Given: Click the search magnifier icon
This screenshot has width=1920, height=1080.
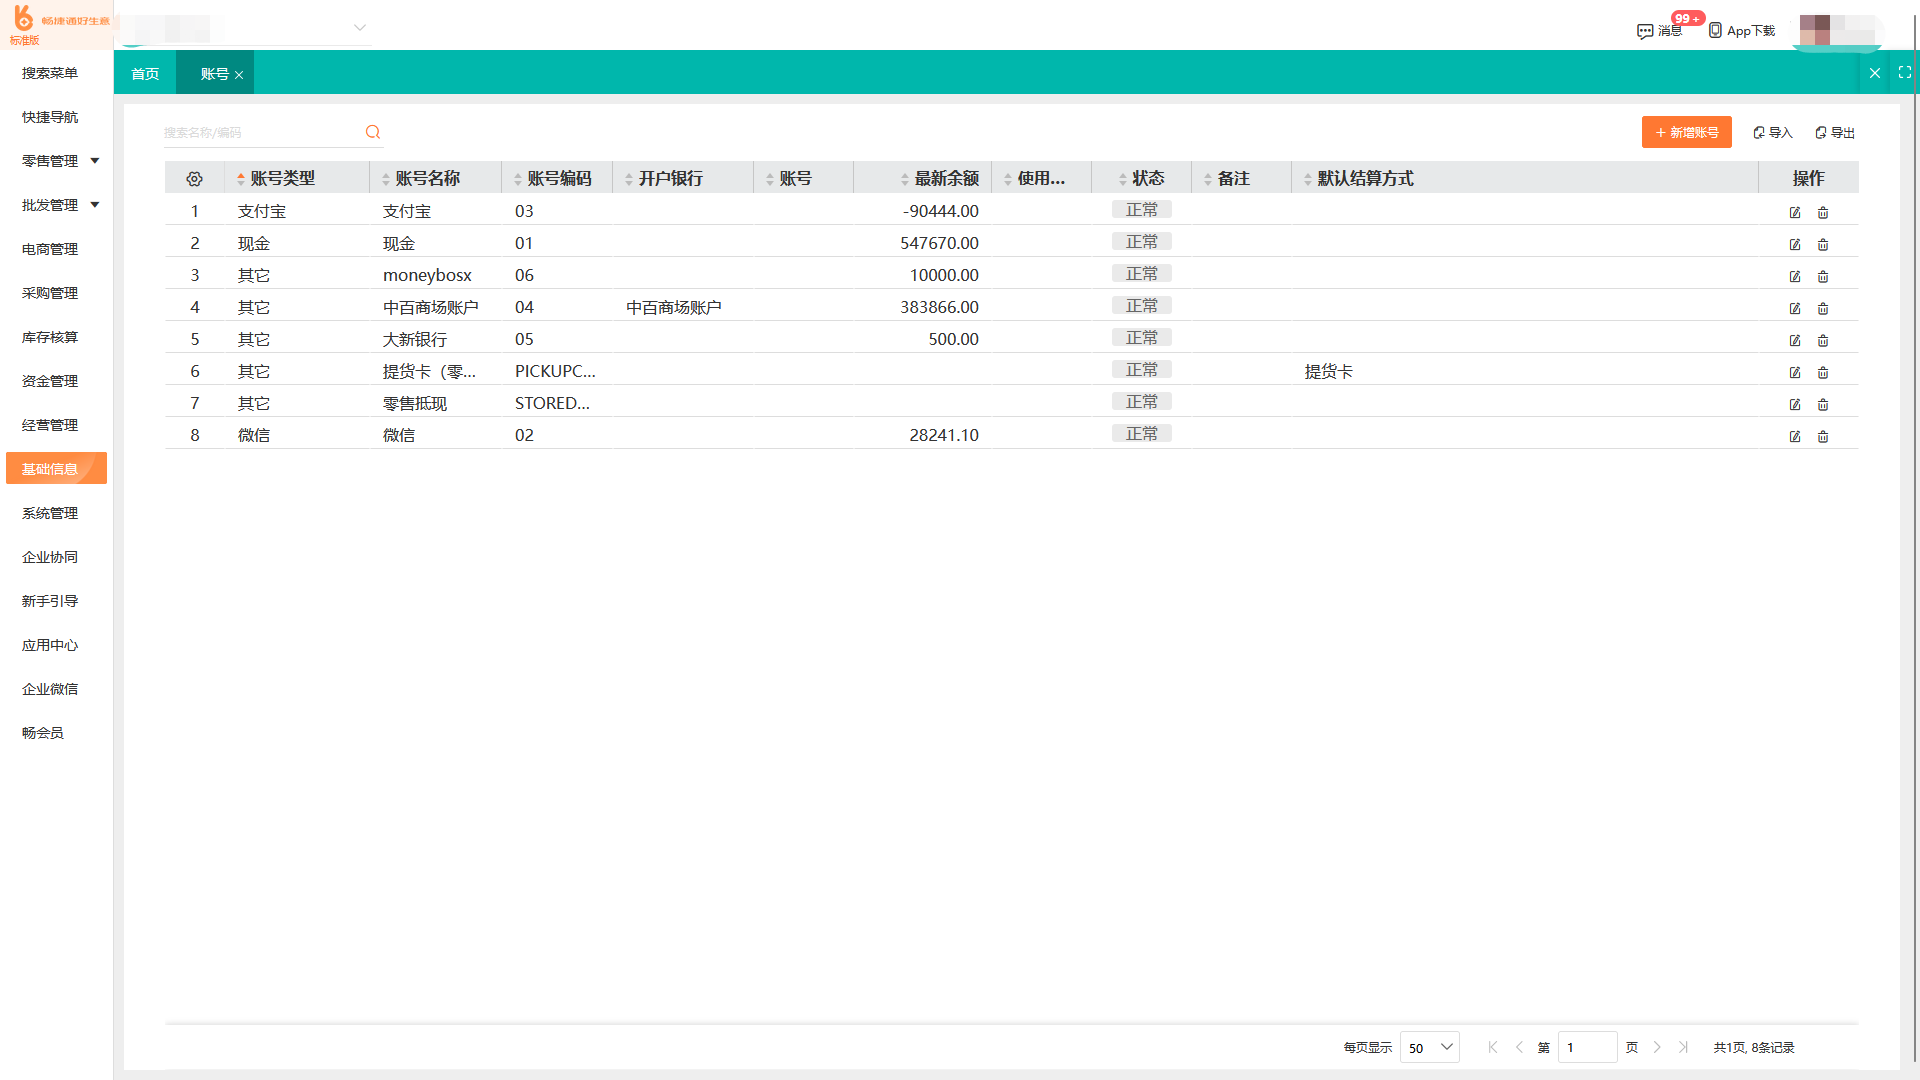Looking at the screenshot, I should tap(373, 132).
